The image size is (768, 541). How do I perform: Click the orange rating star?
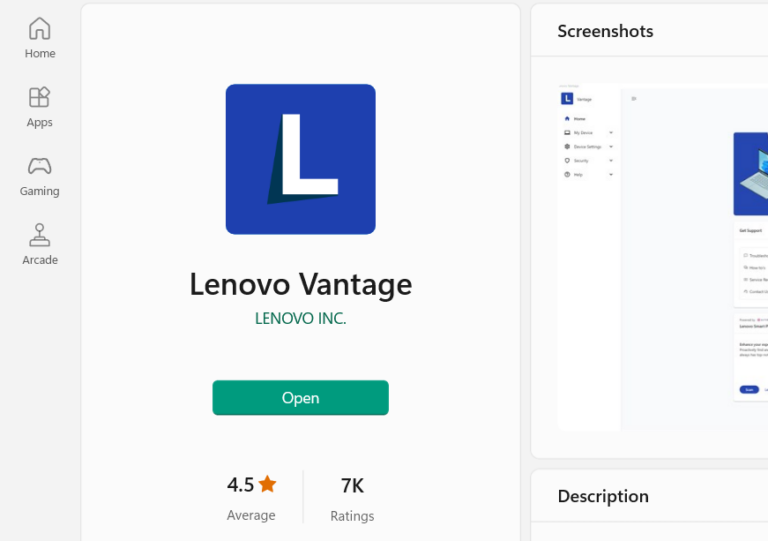click(267, 484)
